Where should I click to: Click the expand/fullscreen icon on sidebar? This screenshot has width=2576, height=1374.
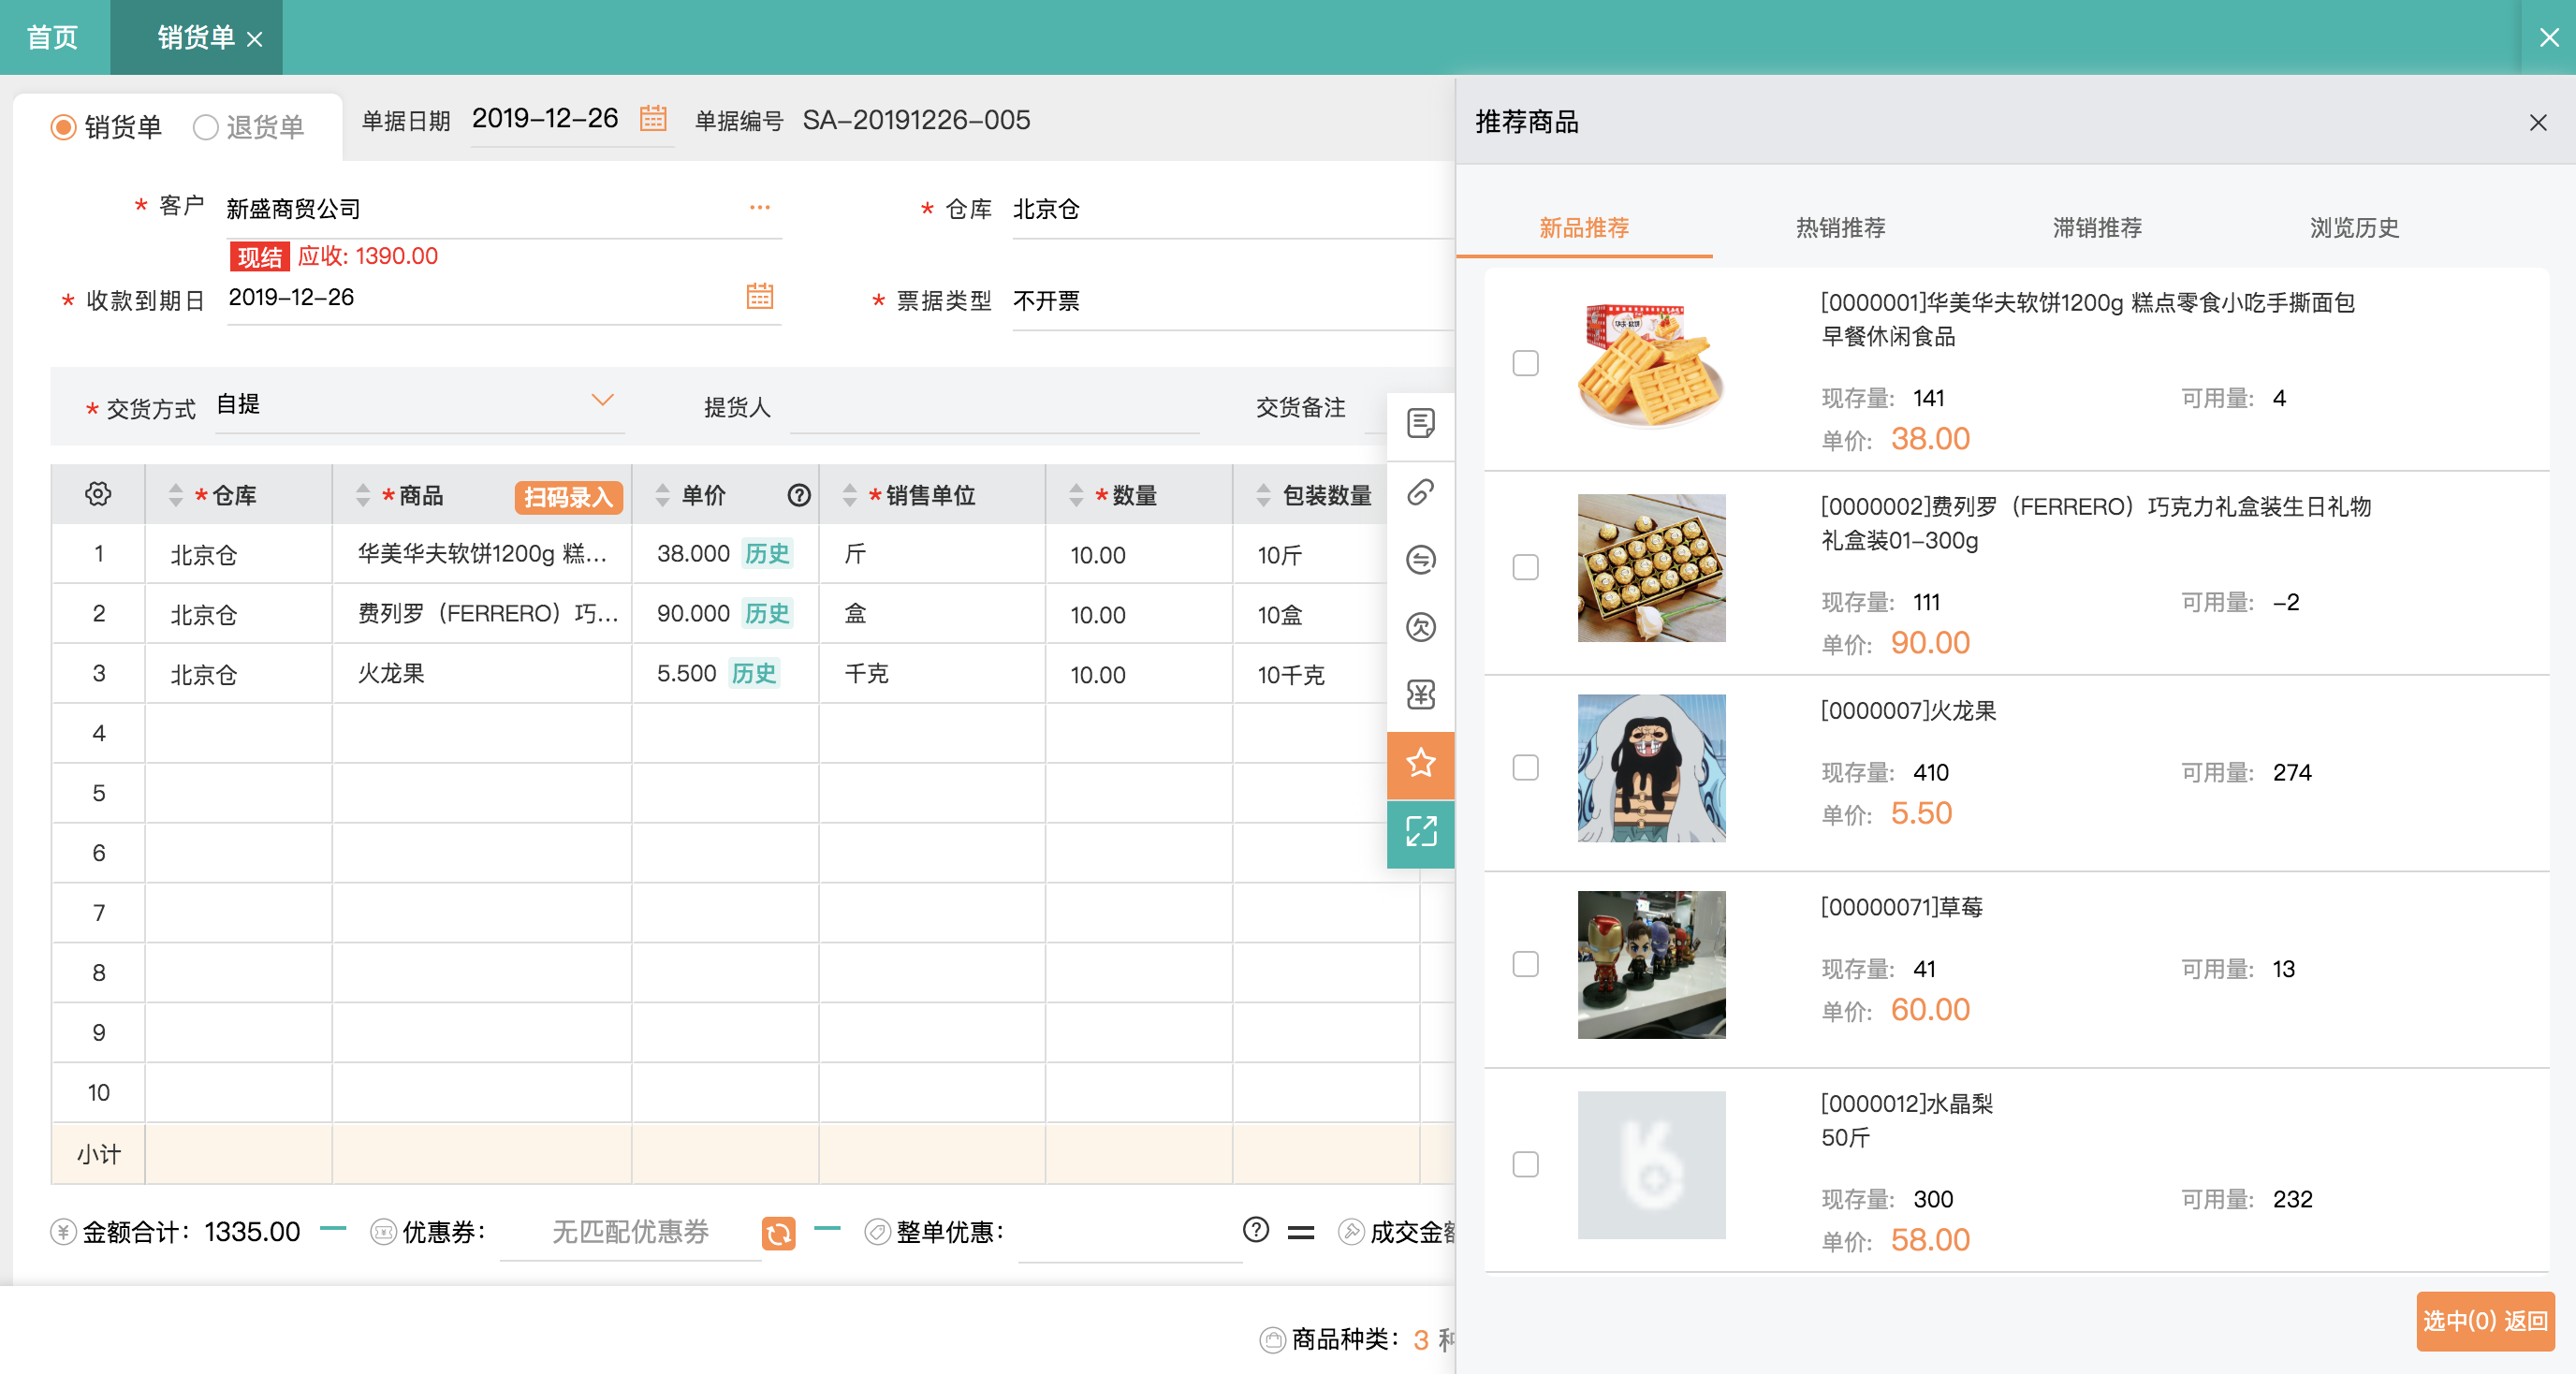tap(1425, 833)
